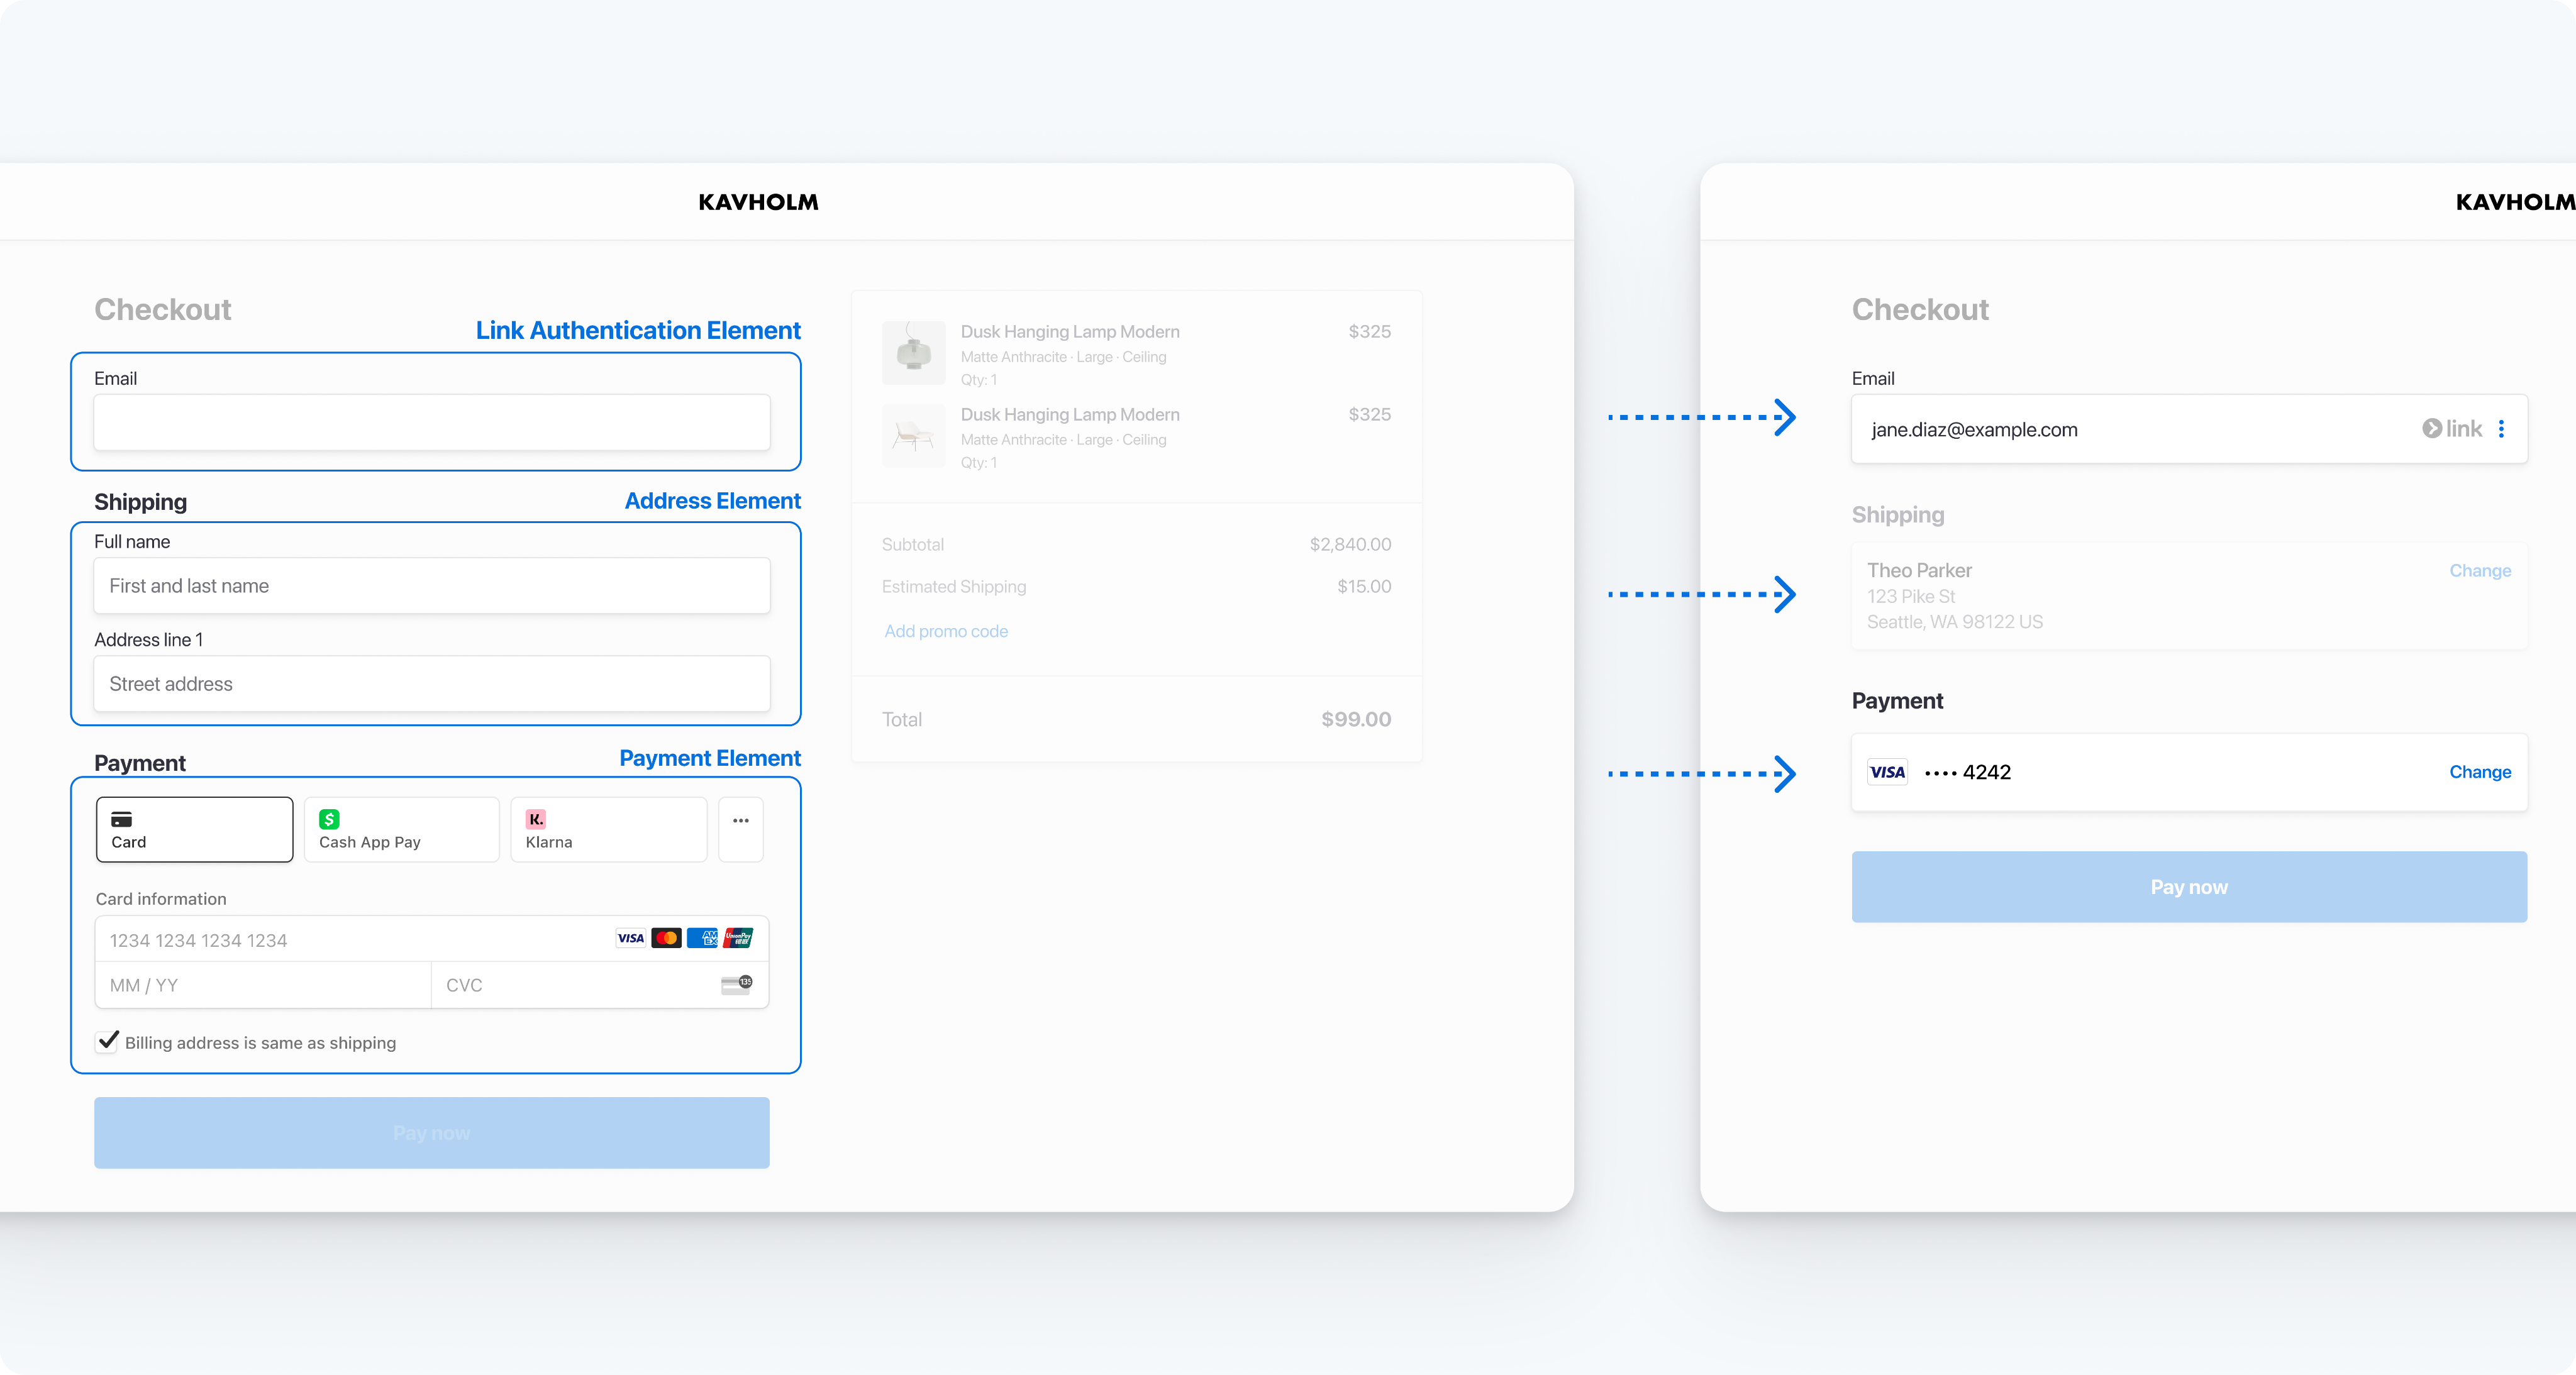Click Change link next to Visa card
2576x1375 pixels.
click(x=2479, y=772)
